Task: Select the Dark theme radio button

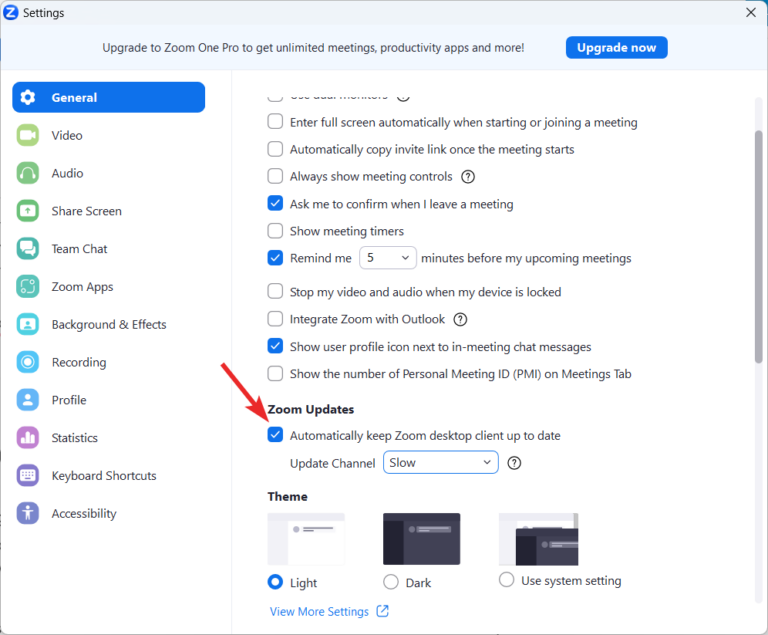Action: [391, 582]
